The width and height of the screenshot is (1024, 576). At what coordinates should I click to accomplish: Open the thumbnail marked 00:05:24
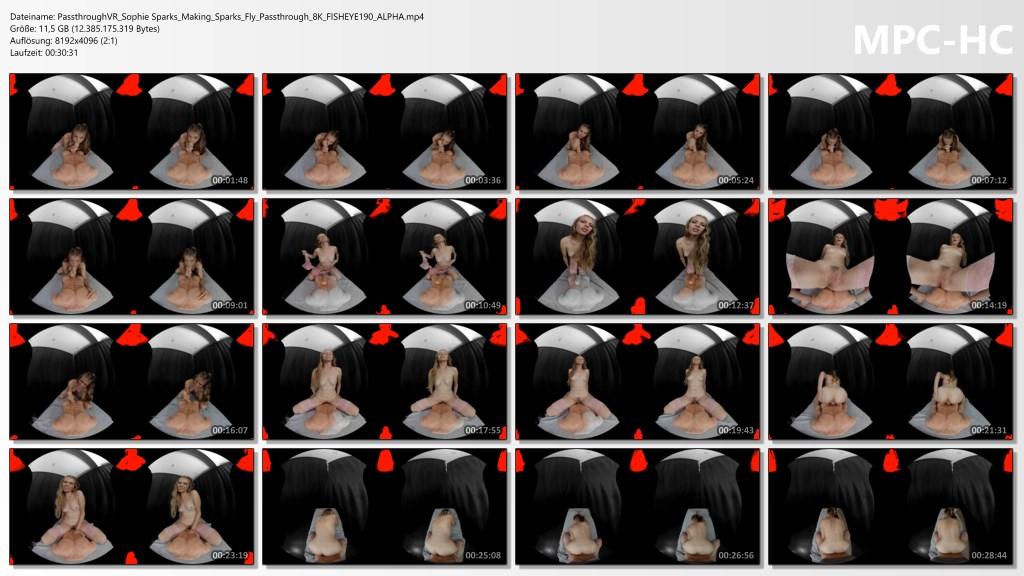[637, 131]
